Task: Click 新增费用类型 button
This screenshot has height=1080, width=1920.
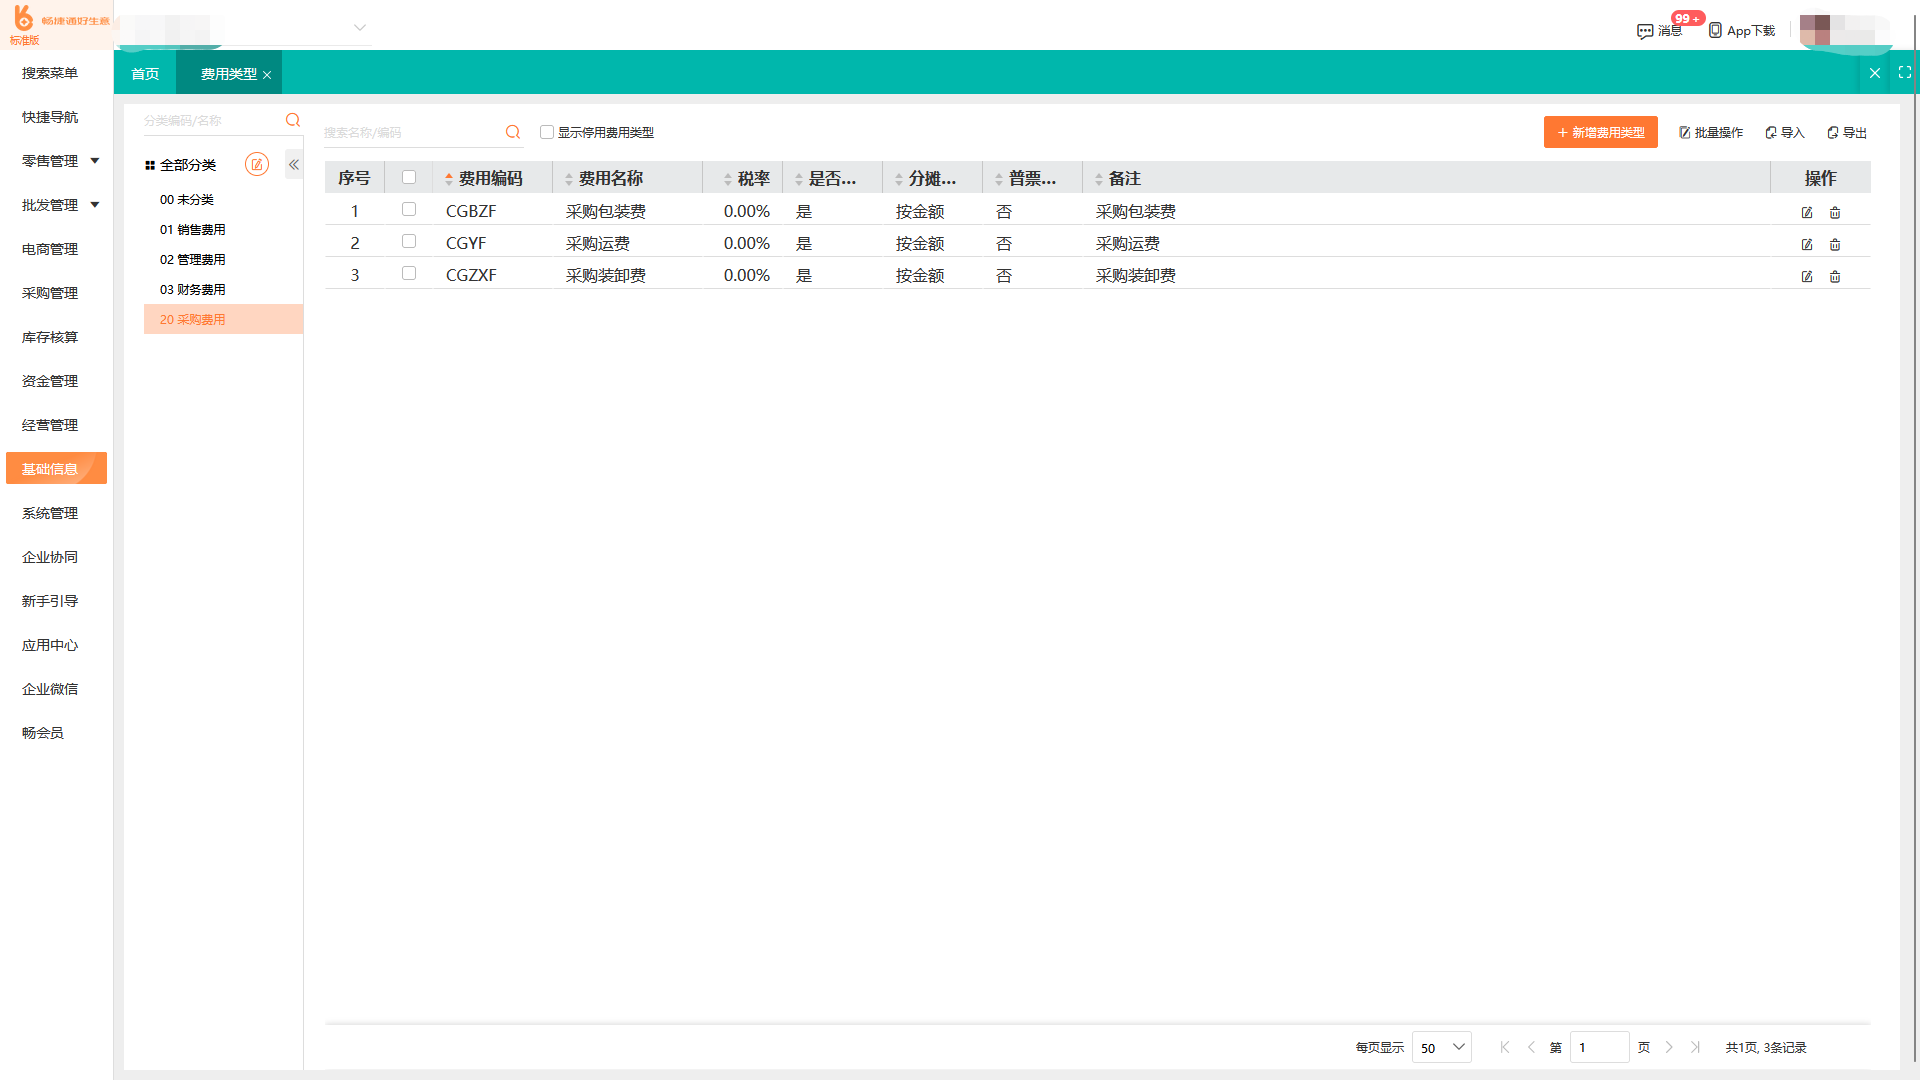Action: (x=1600, y=131)
